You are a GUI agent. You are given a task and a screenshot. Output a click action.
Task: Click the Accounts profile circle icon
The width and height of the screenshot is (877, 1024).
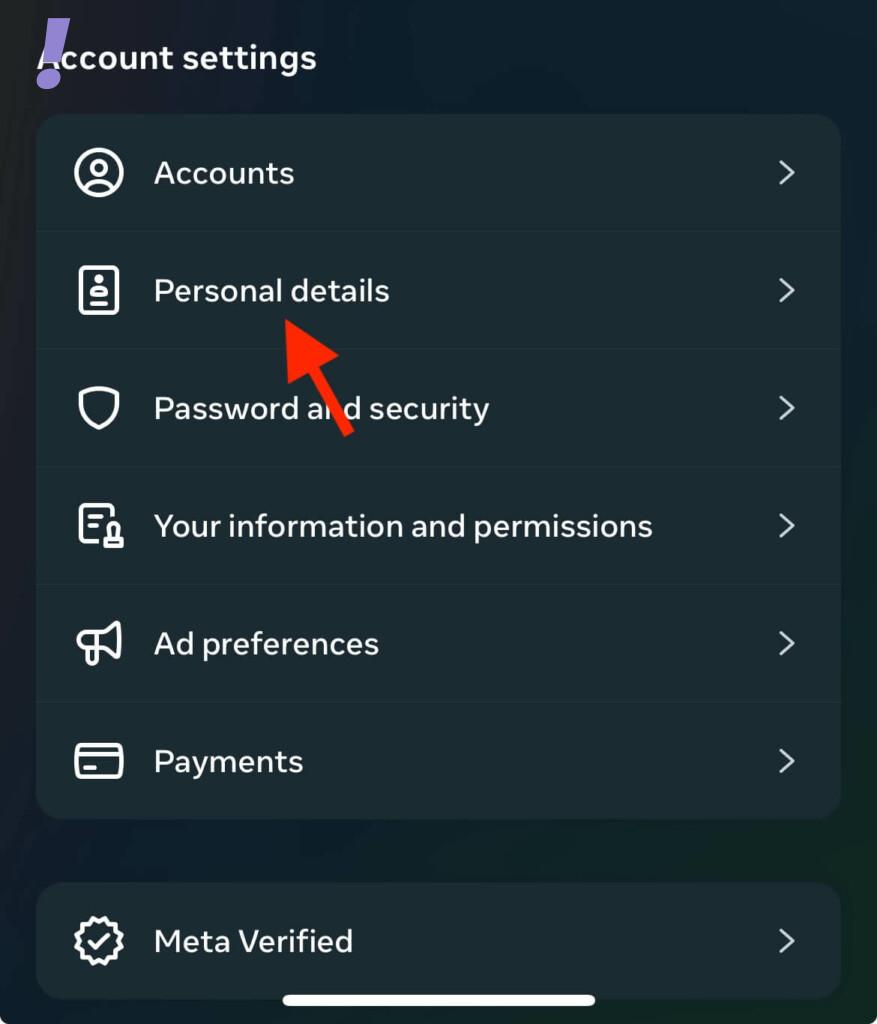click(x=99, y=173)
